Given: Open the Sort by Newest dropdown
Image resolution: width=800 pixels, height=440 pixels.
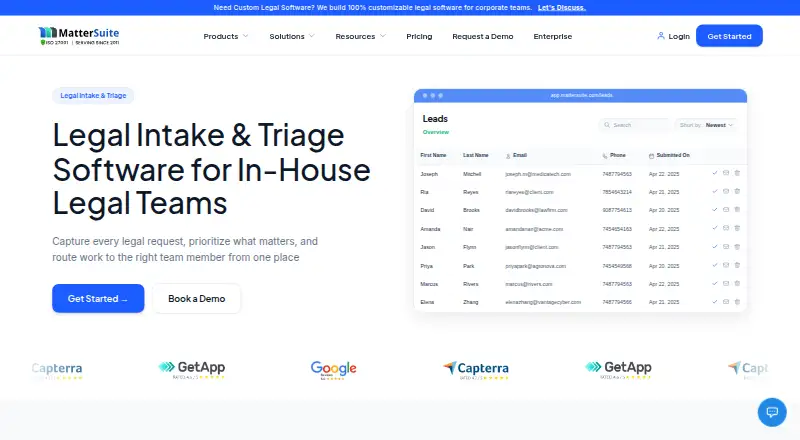Looking at the screenshot, I should click(706, 125).
